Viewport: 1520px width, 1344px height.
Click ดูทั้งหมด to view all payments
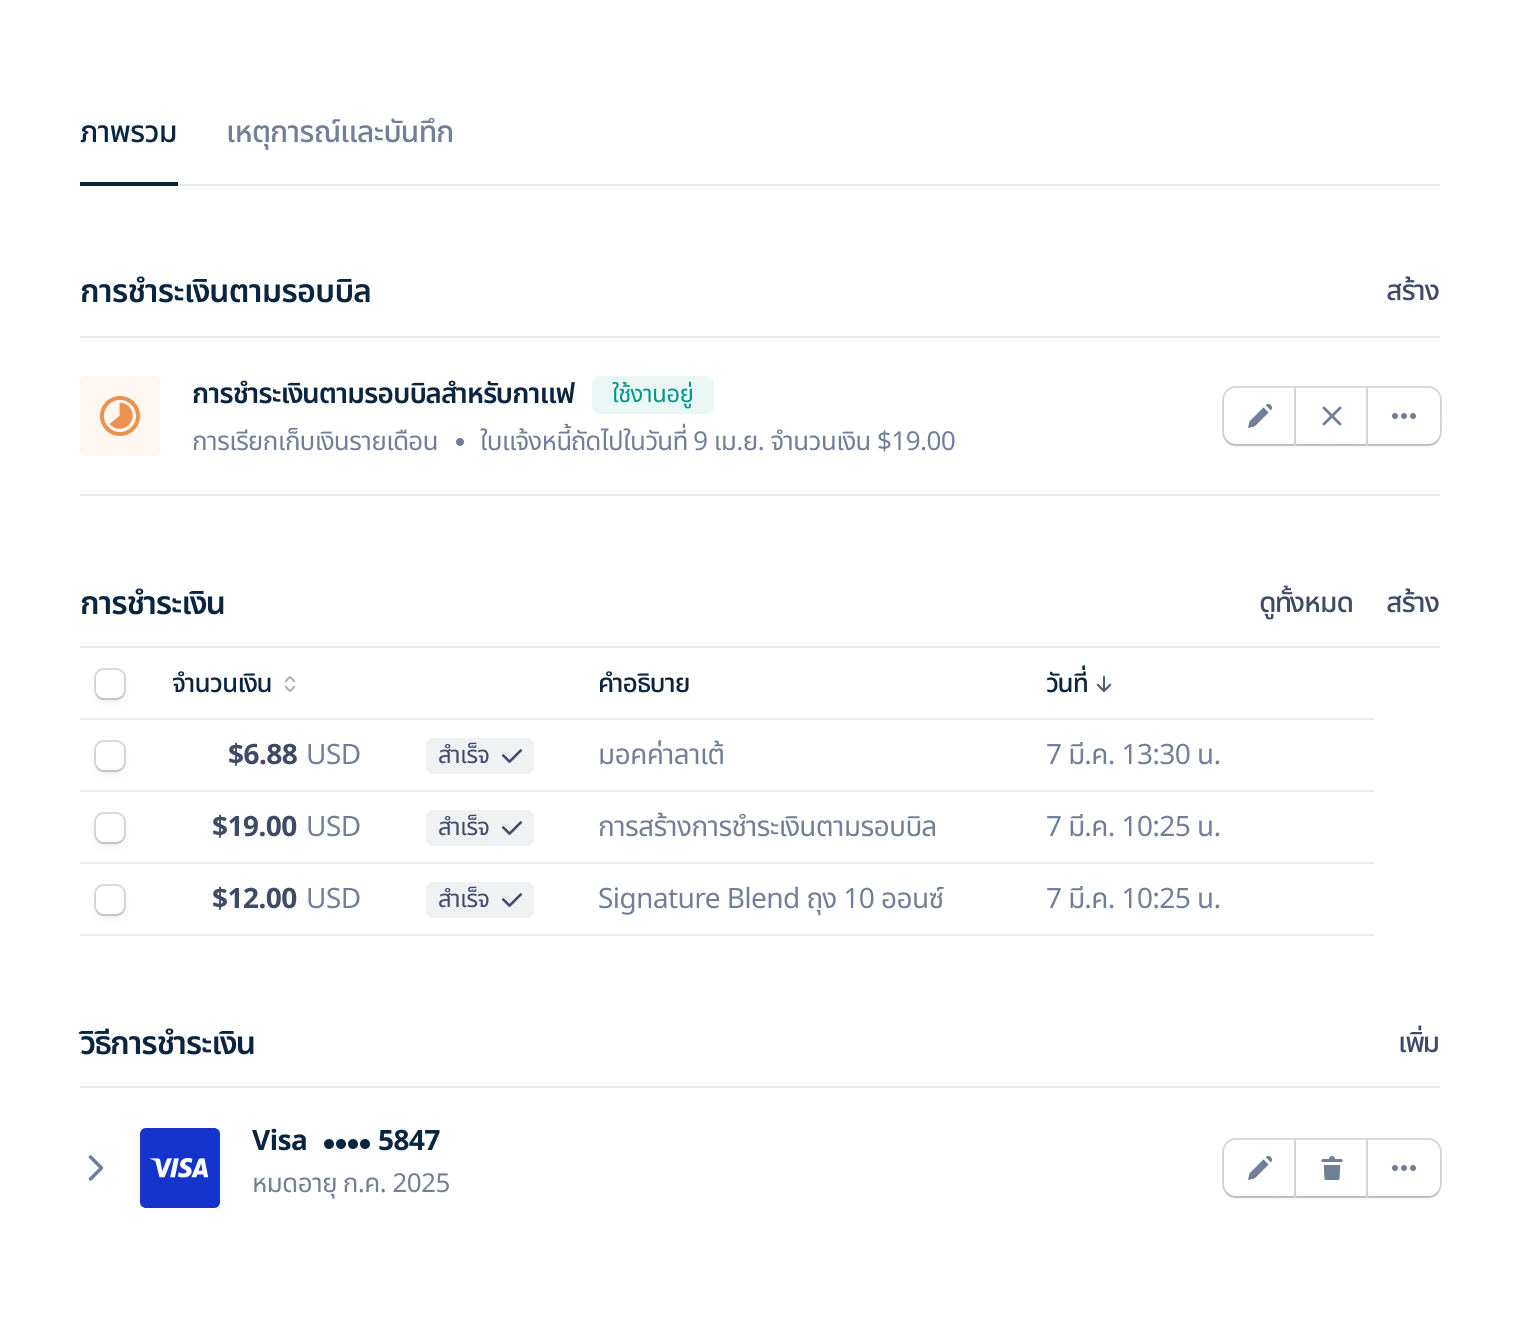tap(1305, 604)
